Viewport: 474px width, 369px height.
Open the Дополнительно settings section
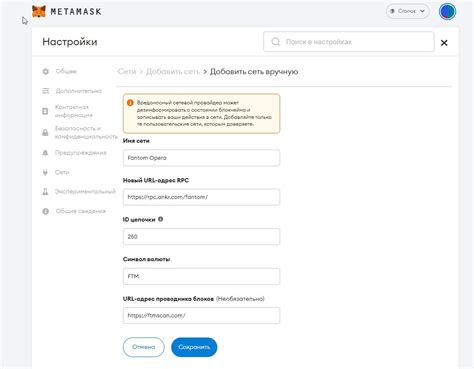[78, 91]
